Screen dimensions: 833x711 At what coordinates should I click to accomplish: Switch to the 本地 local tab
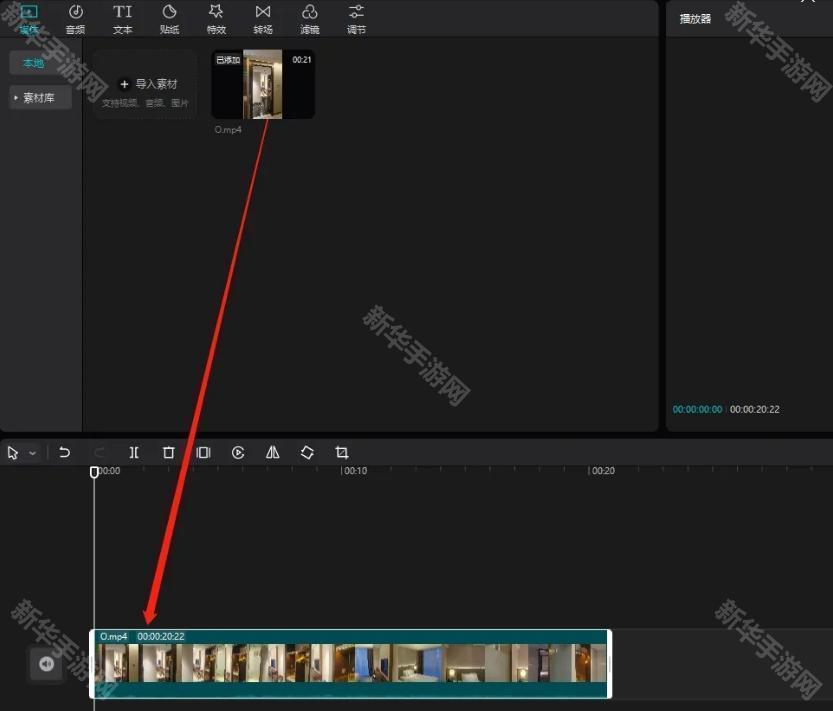pos(34,63)
